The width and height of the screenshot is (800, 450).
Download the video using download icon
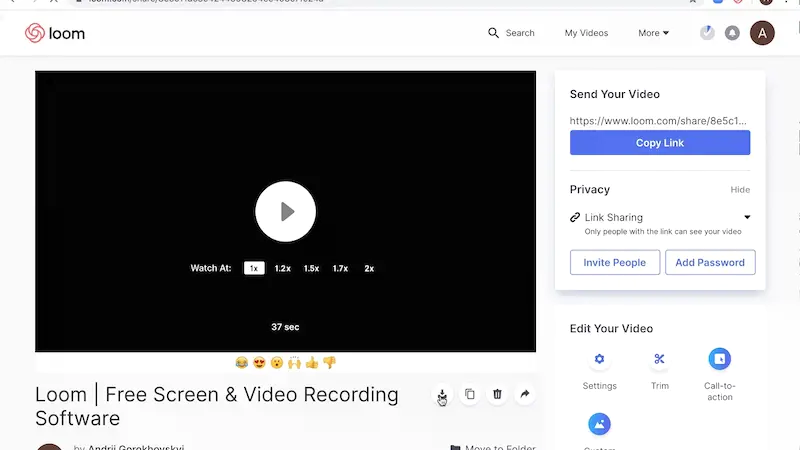(x=442, y=395)
